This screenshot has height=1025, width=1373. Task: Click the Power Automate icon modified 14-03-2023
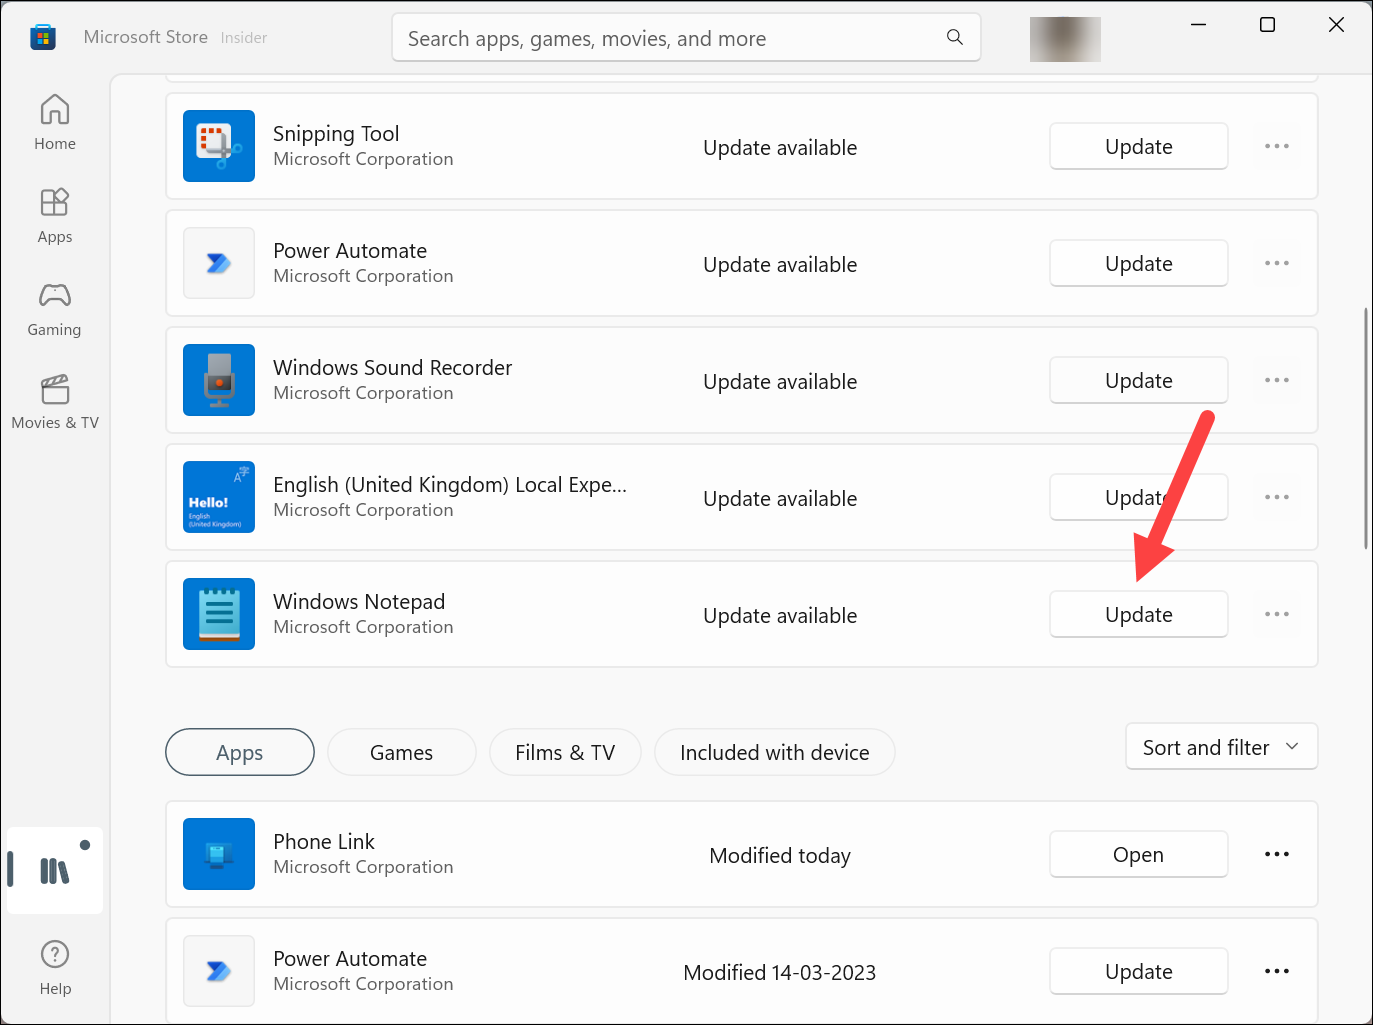point(219,971)
